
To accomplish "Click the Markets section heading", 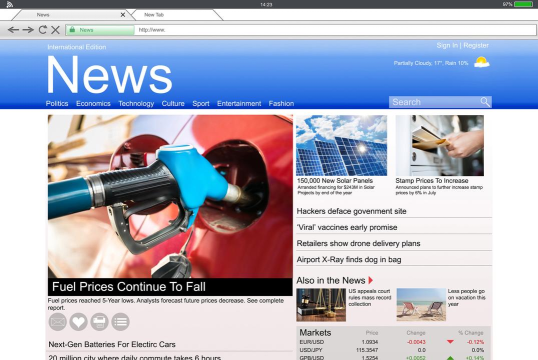I will click(315, 333).
